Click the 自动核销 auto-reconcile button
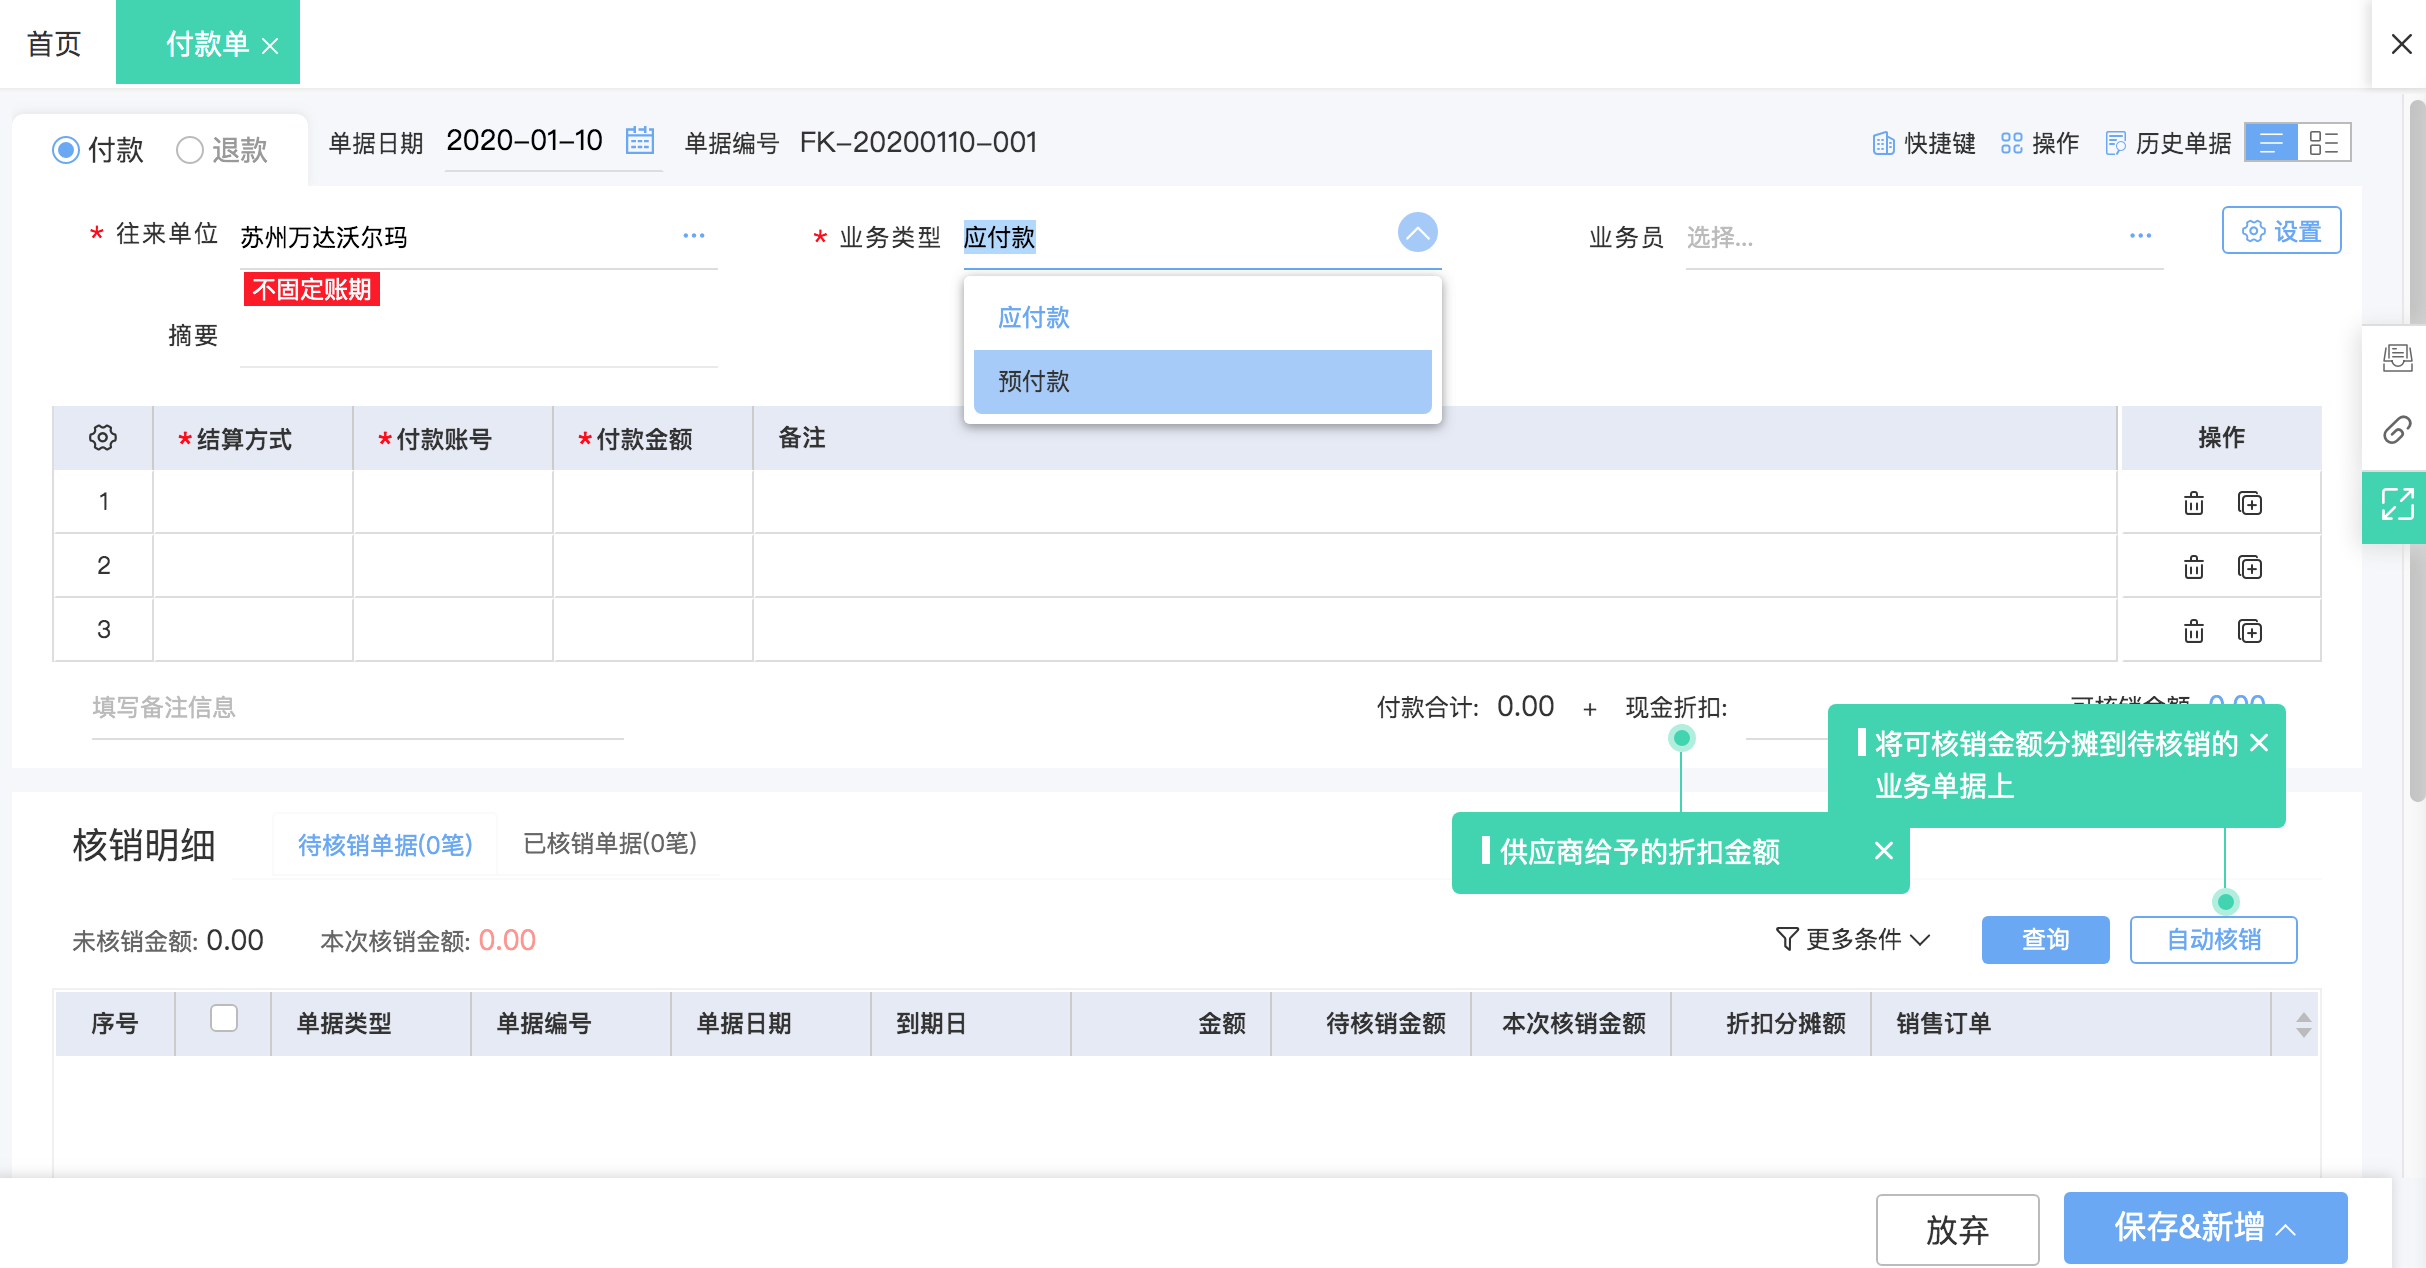This screenshot has width=2426, height=1268. point(2216,941)
